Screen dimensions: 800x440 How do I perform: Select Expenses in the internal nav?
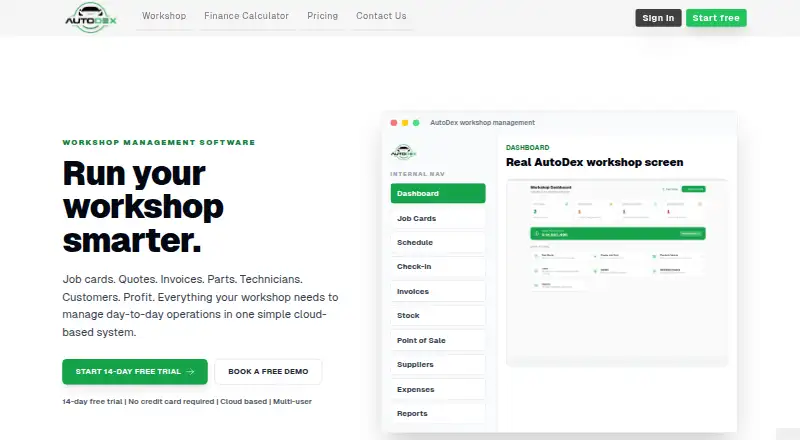pyautogui.click(x=438, y=389)
